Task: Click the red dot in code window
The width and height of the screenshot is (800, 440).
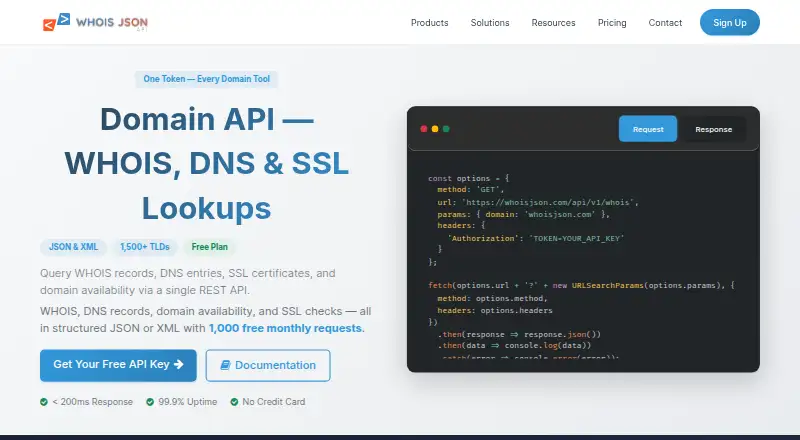Action: coord(423,129)
